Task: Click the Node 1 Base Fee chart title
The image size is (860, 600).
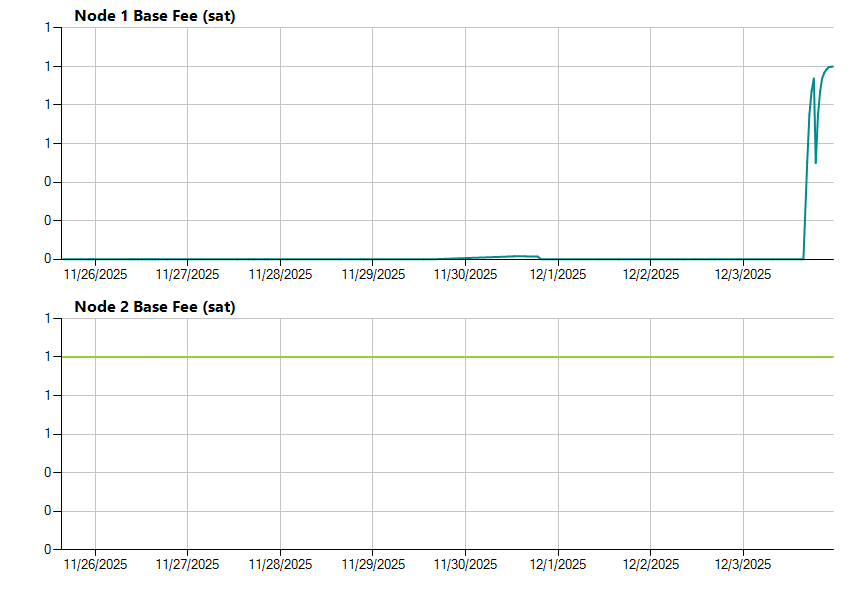Action: (154, 15)
